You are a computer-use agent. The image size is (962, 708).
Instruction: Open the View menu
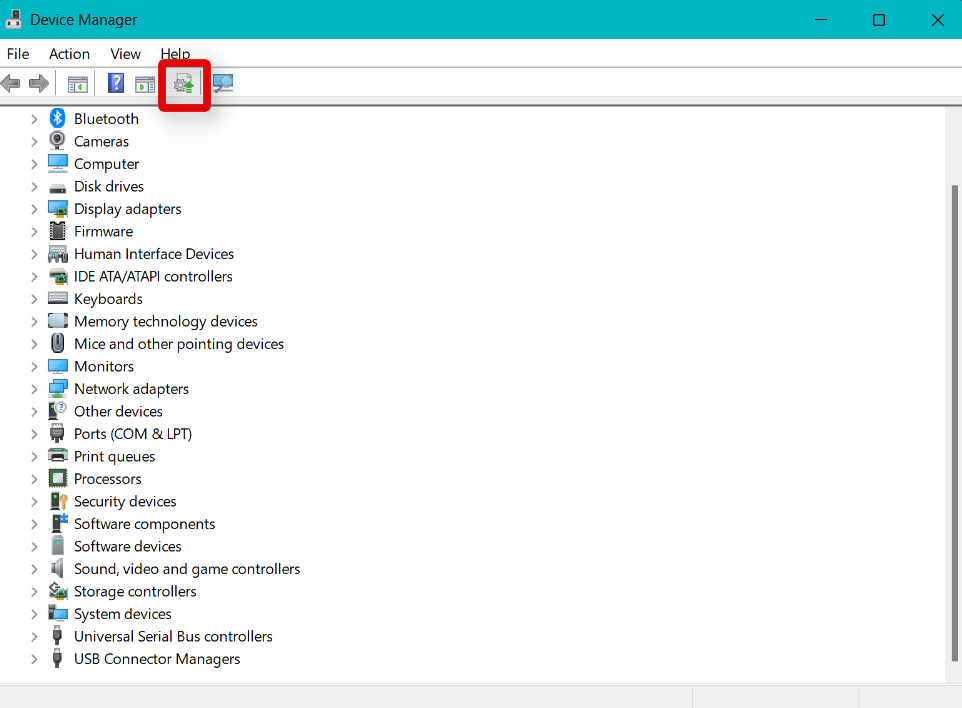pos(125,54)
